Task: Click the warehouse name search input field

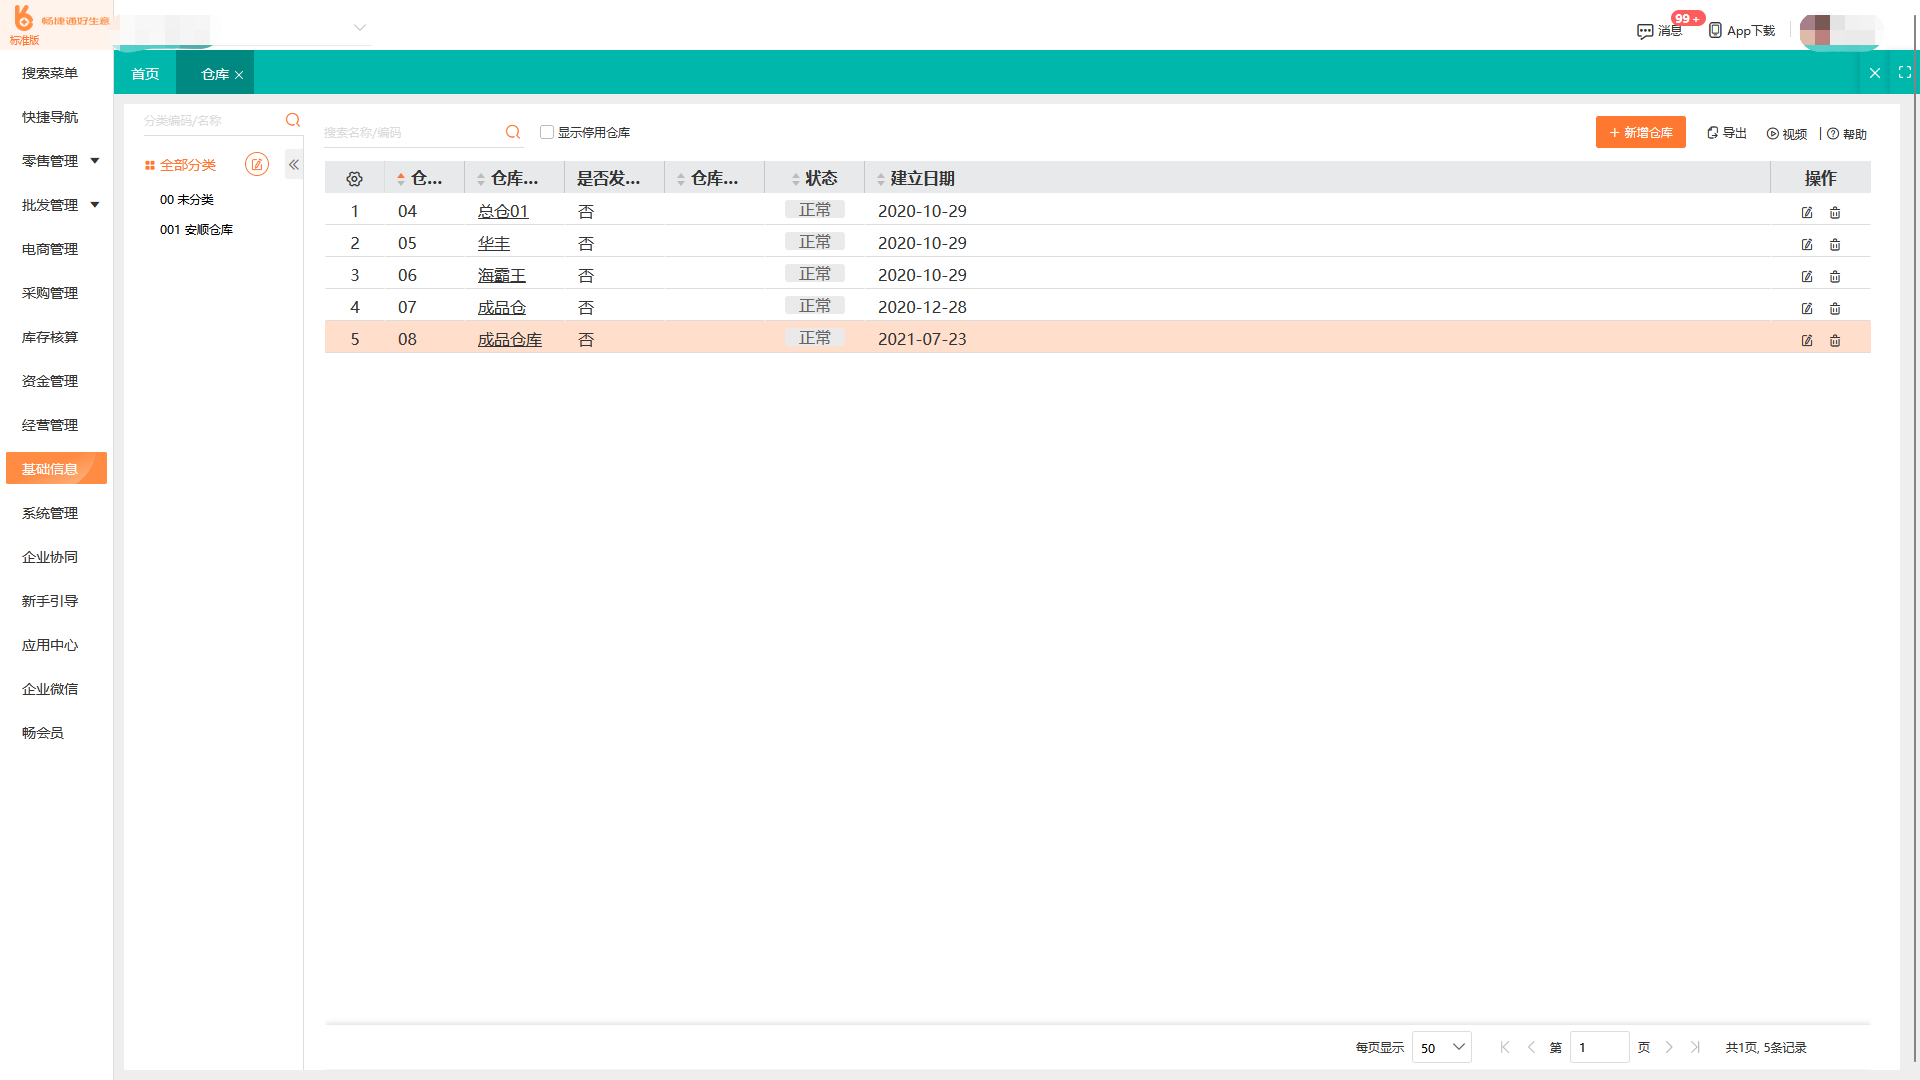Action: 410,132
